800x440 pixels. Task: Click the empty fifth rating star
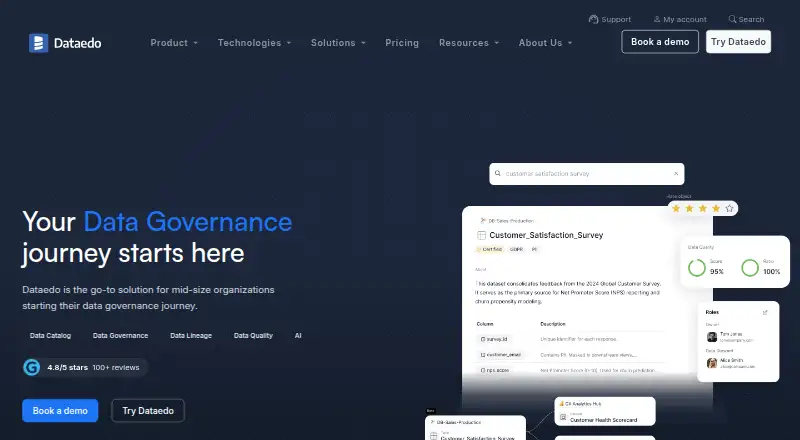[x=729, y=208]
